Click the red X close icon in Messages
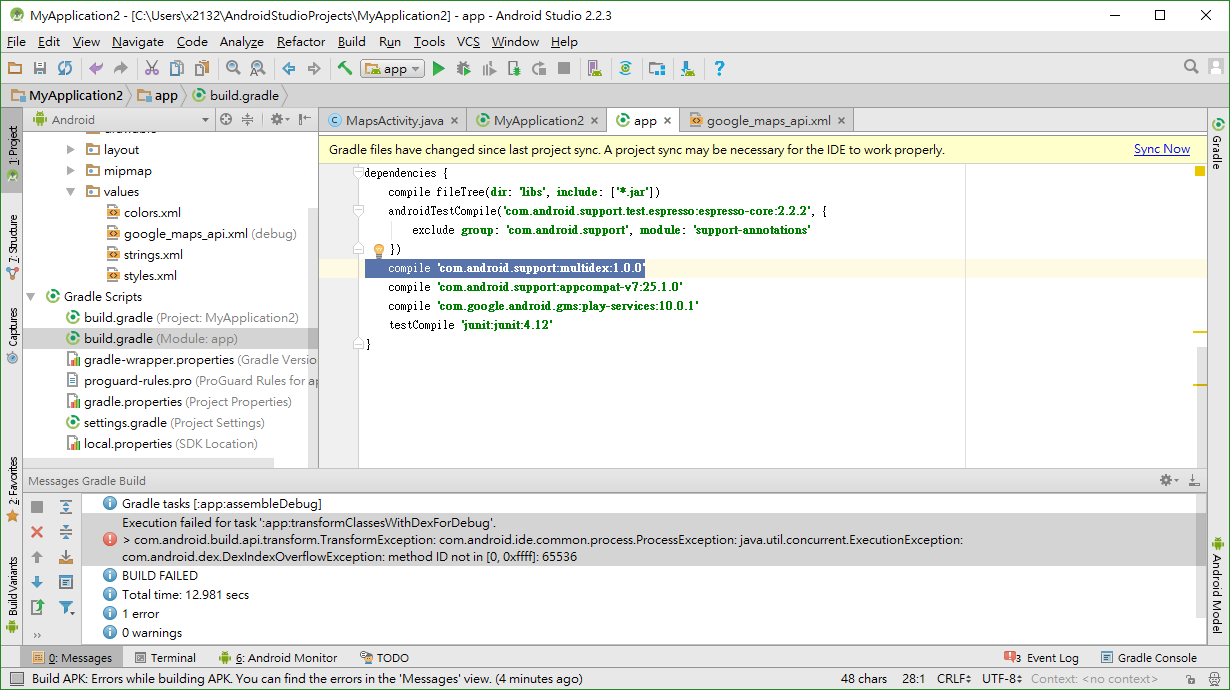 (37, 532)
